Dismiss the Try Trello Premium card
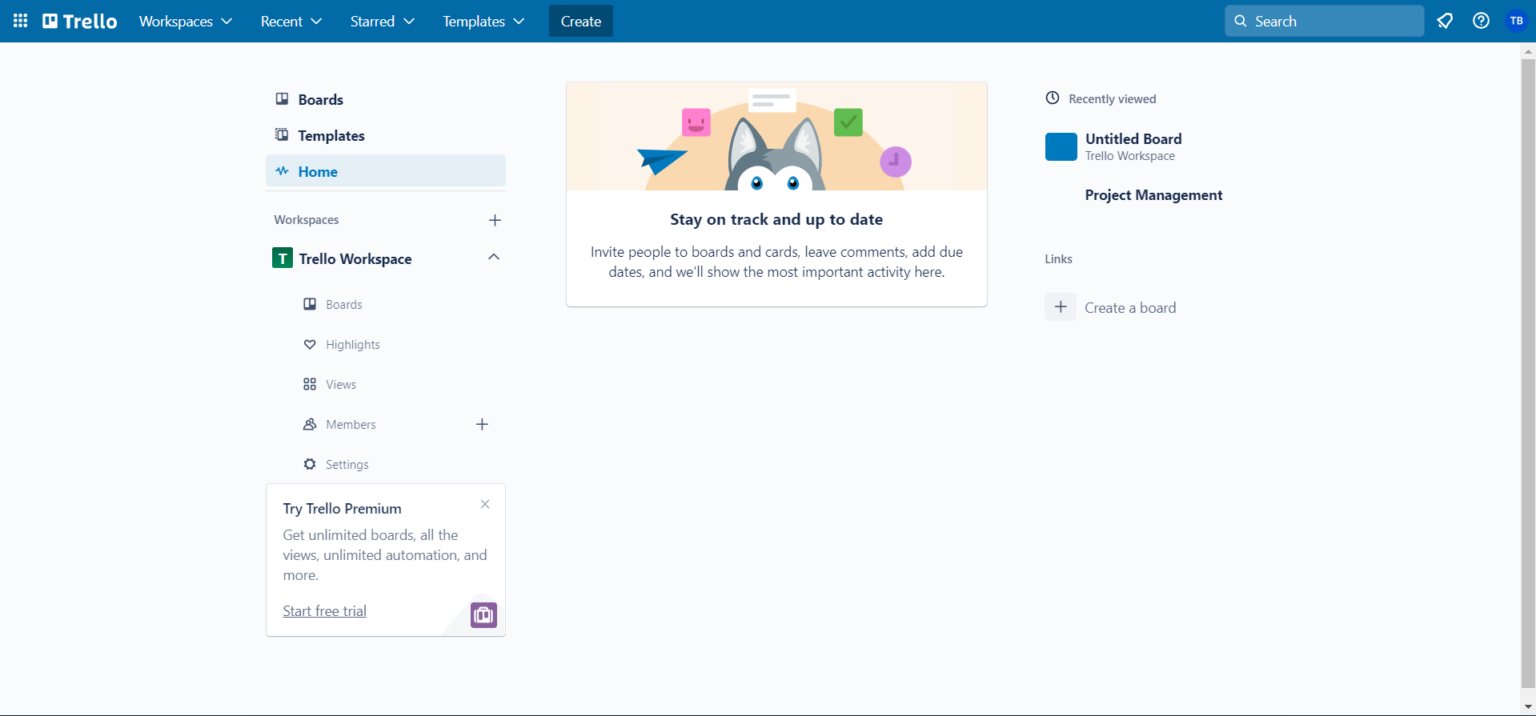The height and width of the screenshot is (716, 1536). click(x=485, y=504)
